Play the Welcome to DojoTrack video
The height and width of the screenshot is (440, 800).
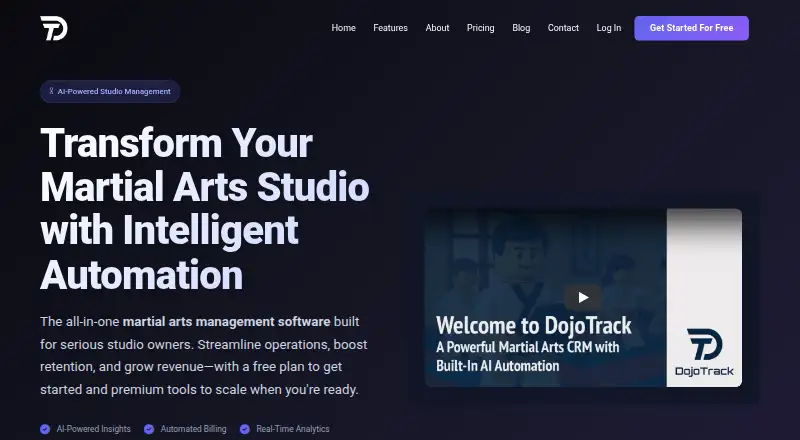[583, 298]
